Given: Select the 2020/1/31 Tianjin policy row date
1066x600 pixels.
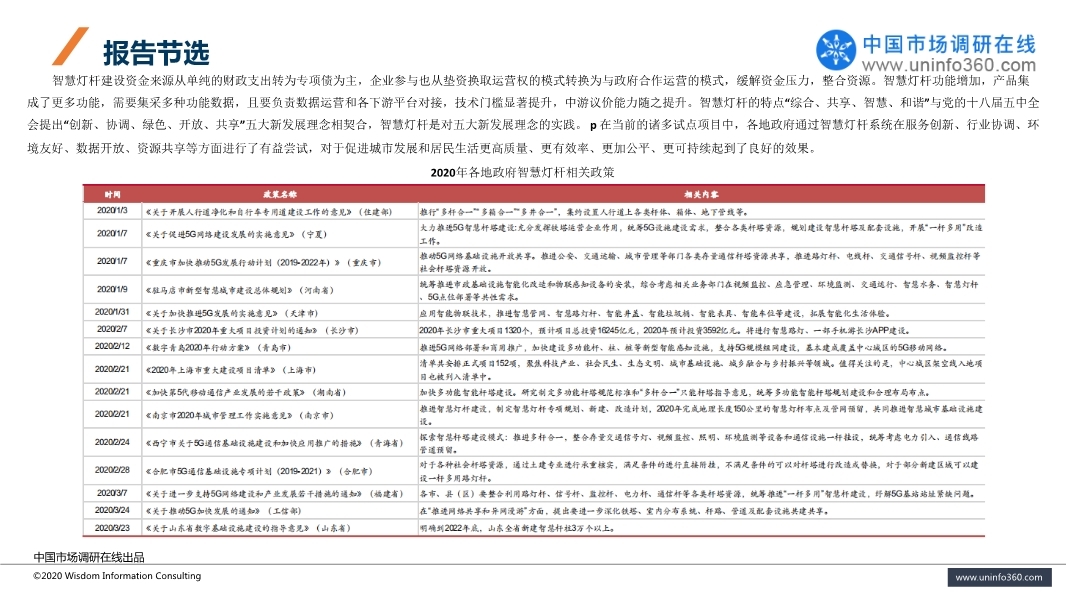Looking at the screenshot, I should 112,312.
